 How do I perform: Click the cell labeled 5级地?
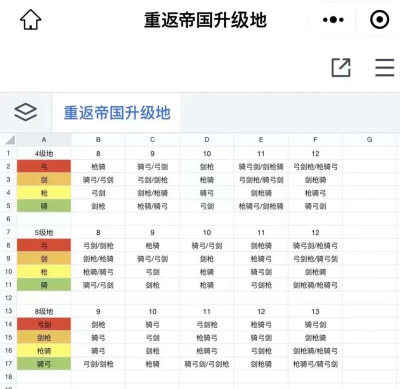pyautogui.click(x=44, y=232)
